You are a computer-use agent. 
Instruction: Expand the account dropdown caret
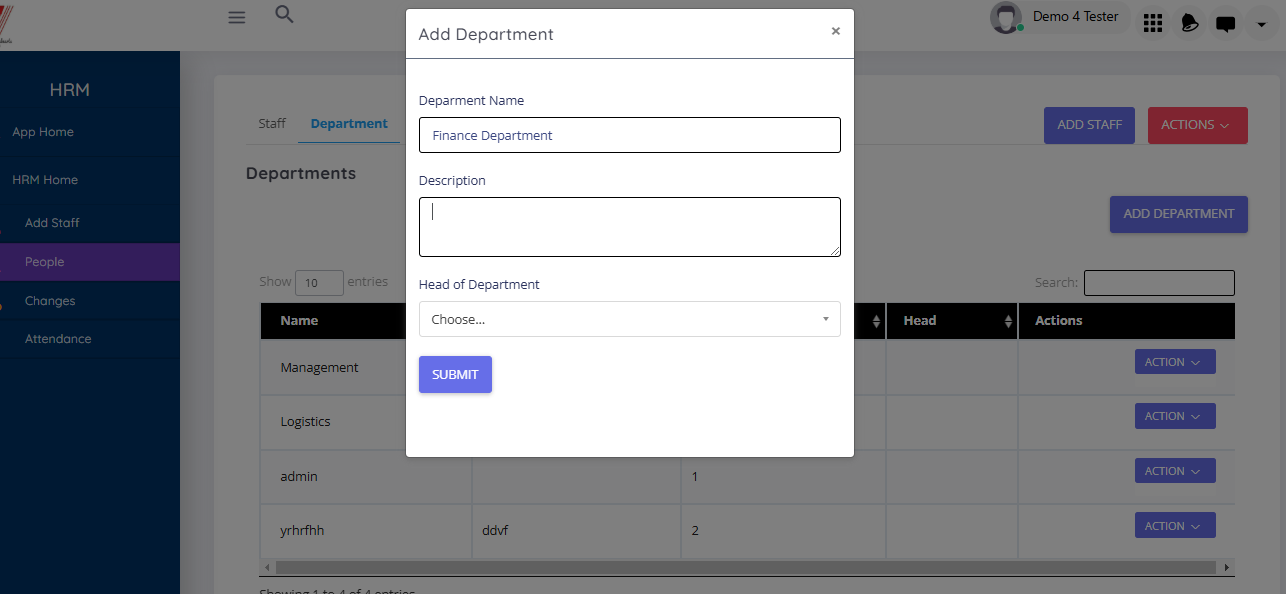coord(1260,23)
